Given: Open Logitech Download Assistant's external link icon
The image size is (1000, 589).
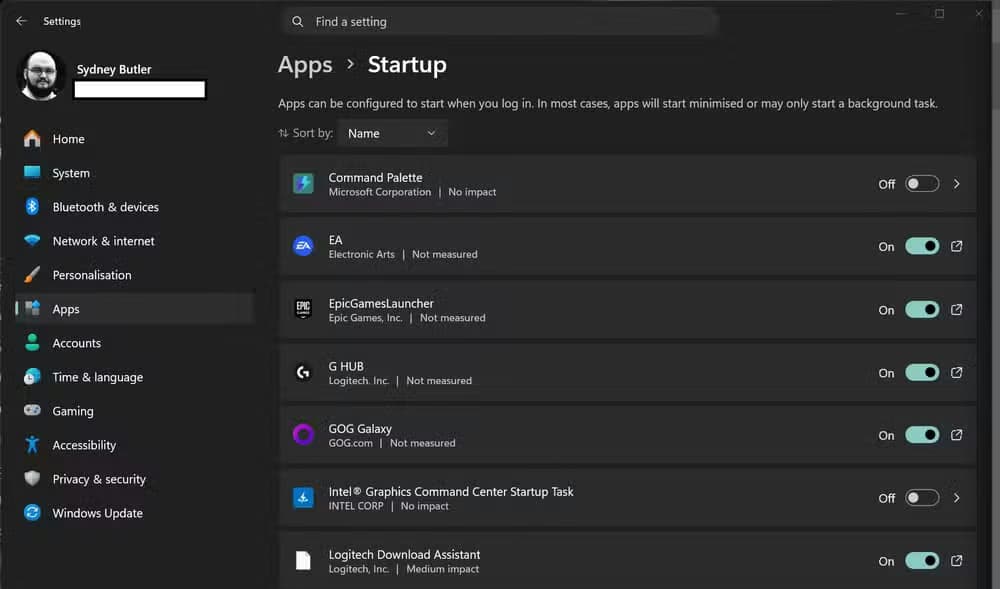Looking at the screenshot, I should pyautogui.click(x=957, y=560).
